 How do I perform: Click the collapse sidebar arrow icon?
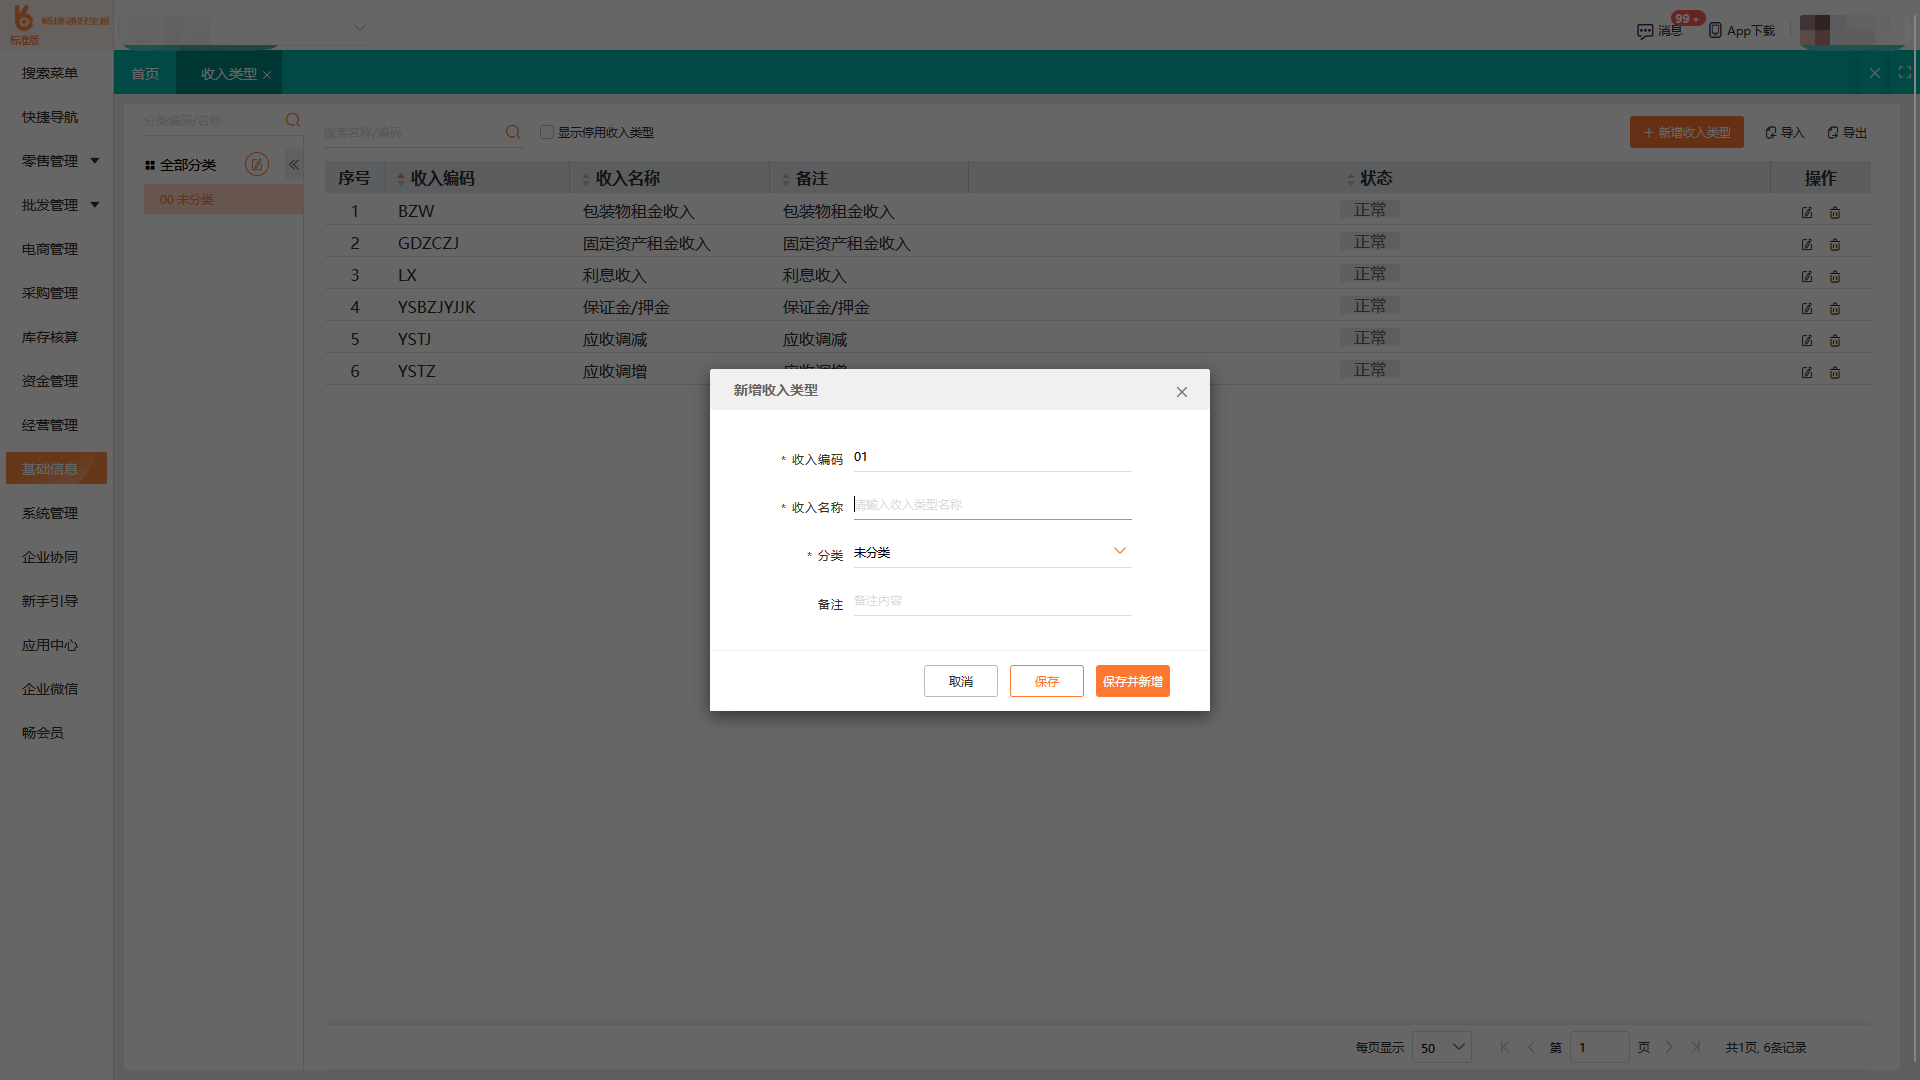click(294, 164)
